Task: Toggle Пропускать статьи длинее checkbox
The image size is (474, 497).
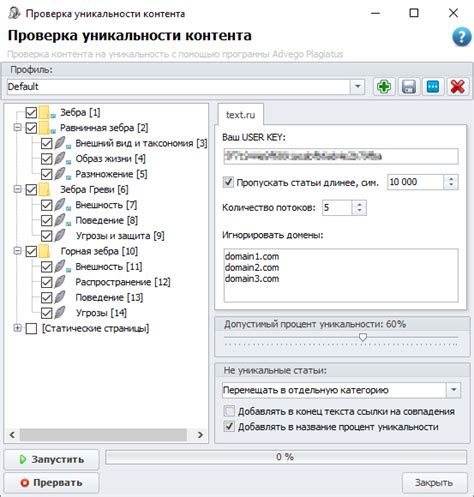Action: click(x=228, y=182)
